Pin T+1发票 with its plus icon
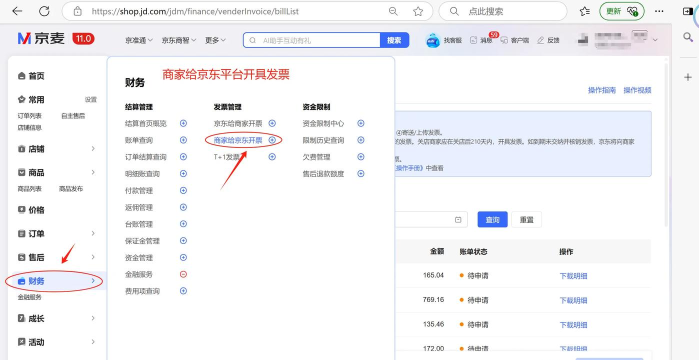The height and width of the screenshot is (360, 699). tap(272, 157)
